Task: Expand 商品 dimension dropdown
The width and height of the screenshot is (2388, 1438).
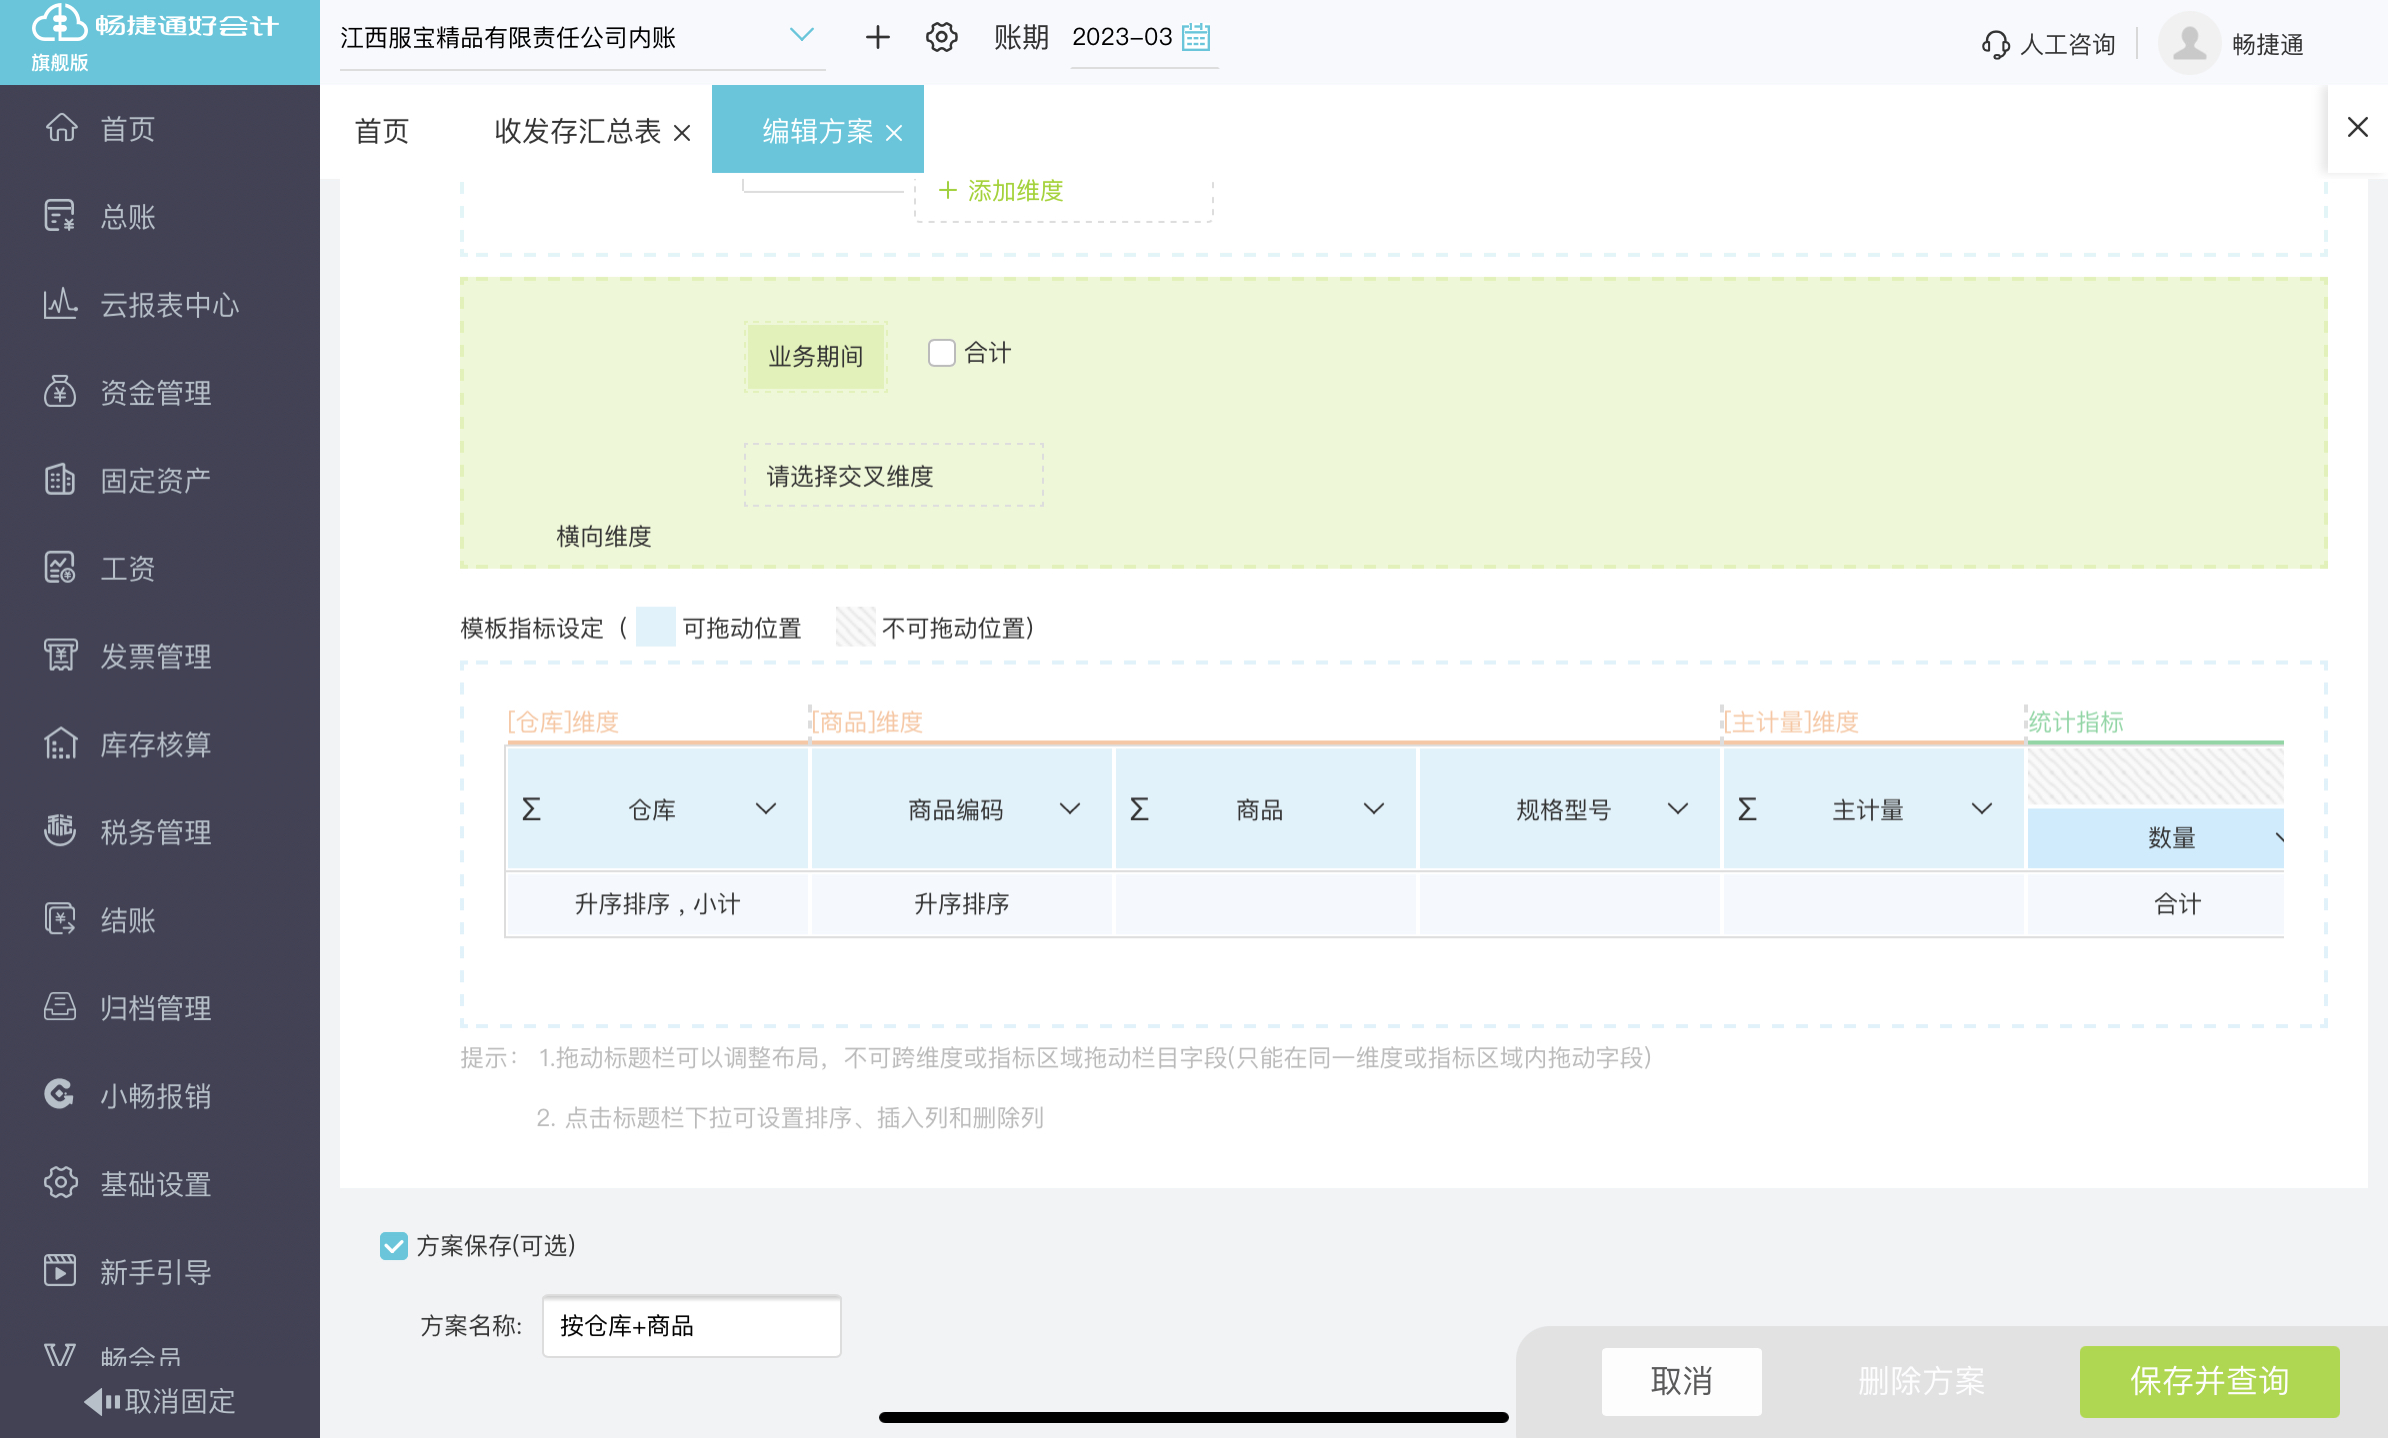Action: pyautogui.click(x=1377, y=809)
